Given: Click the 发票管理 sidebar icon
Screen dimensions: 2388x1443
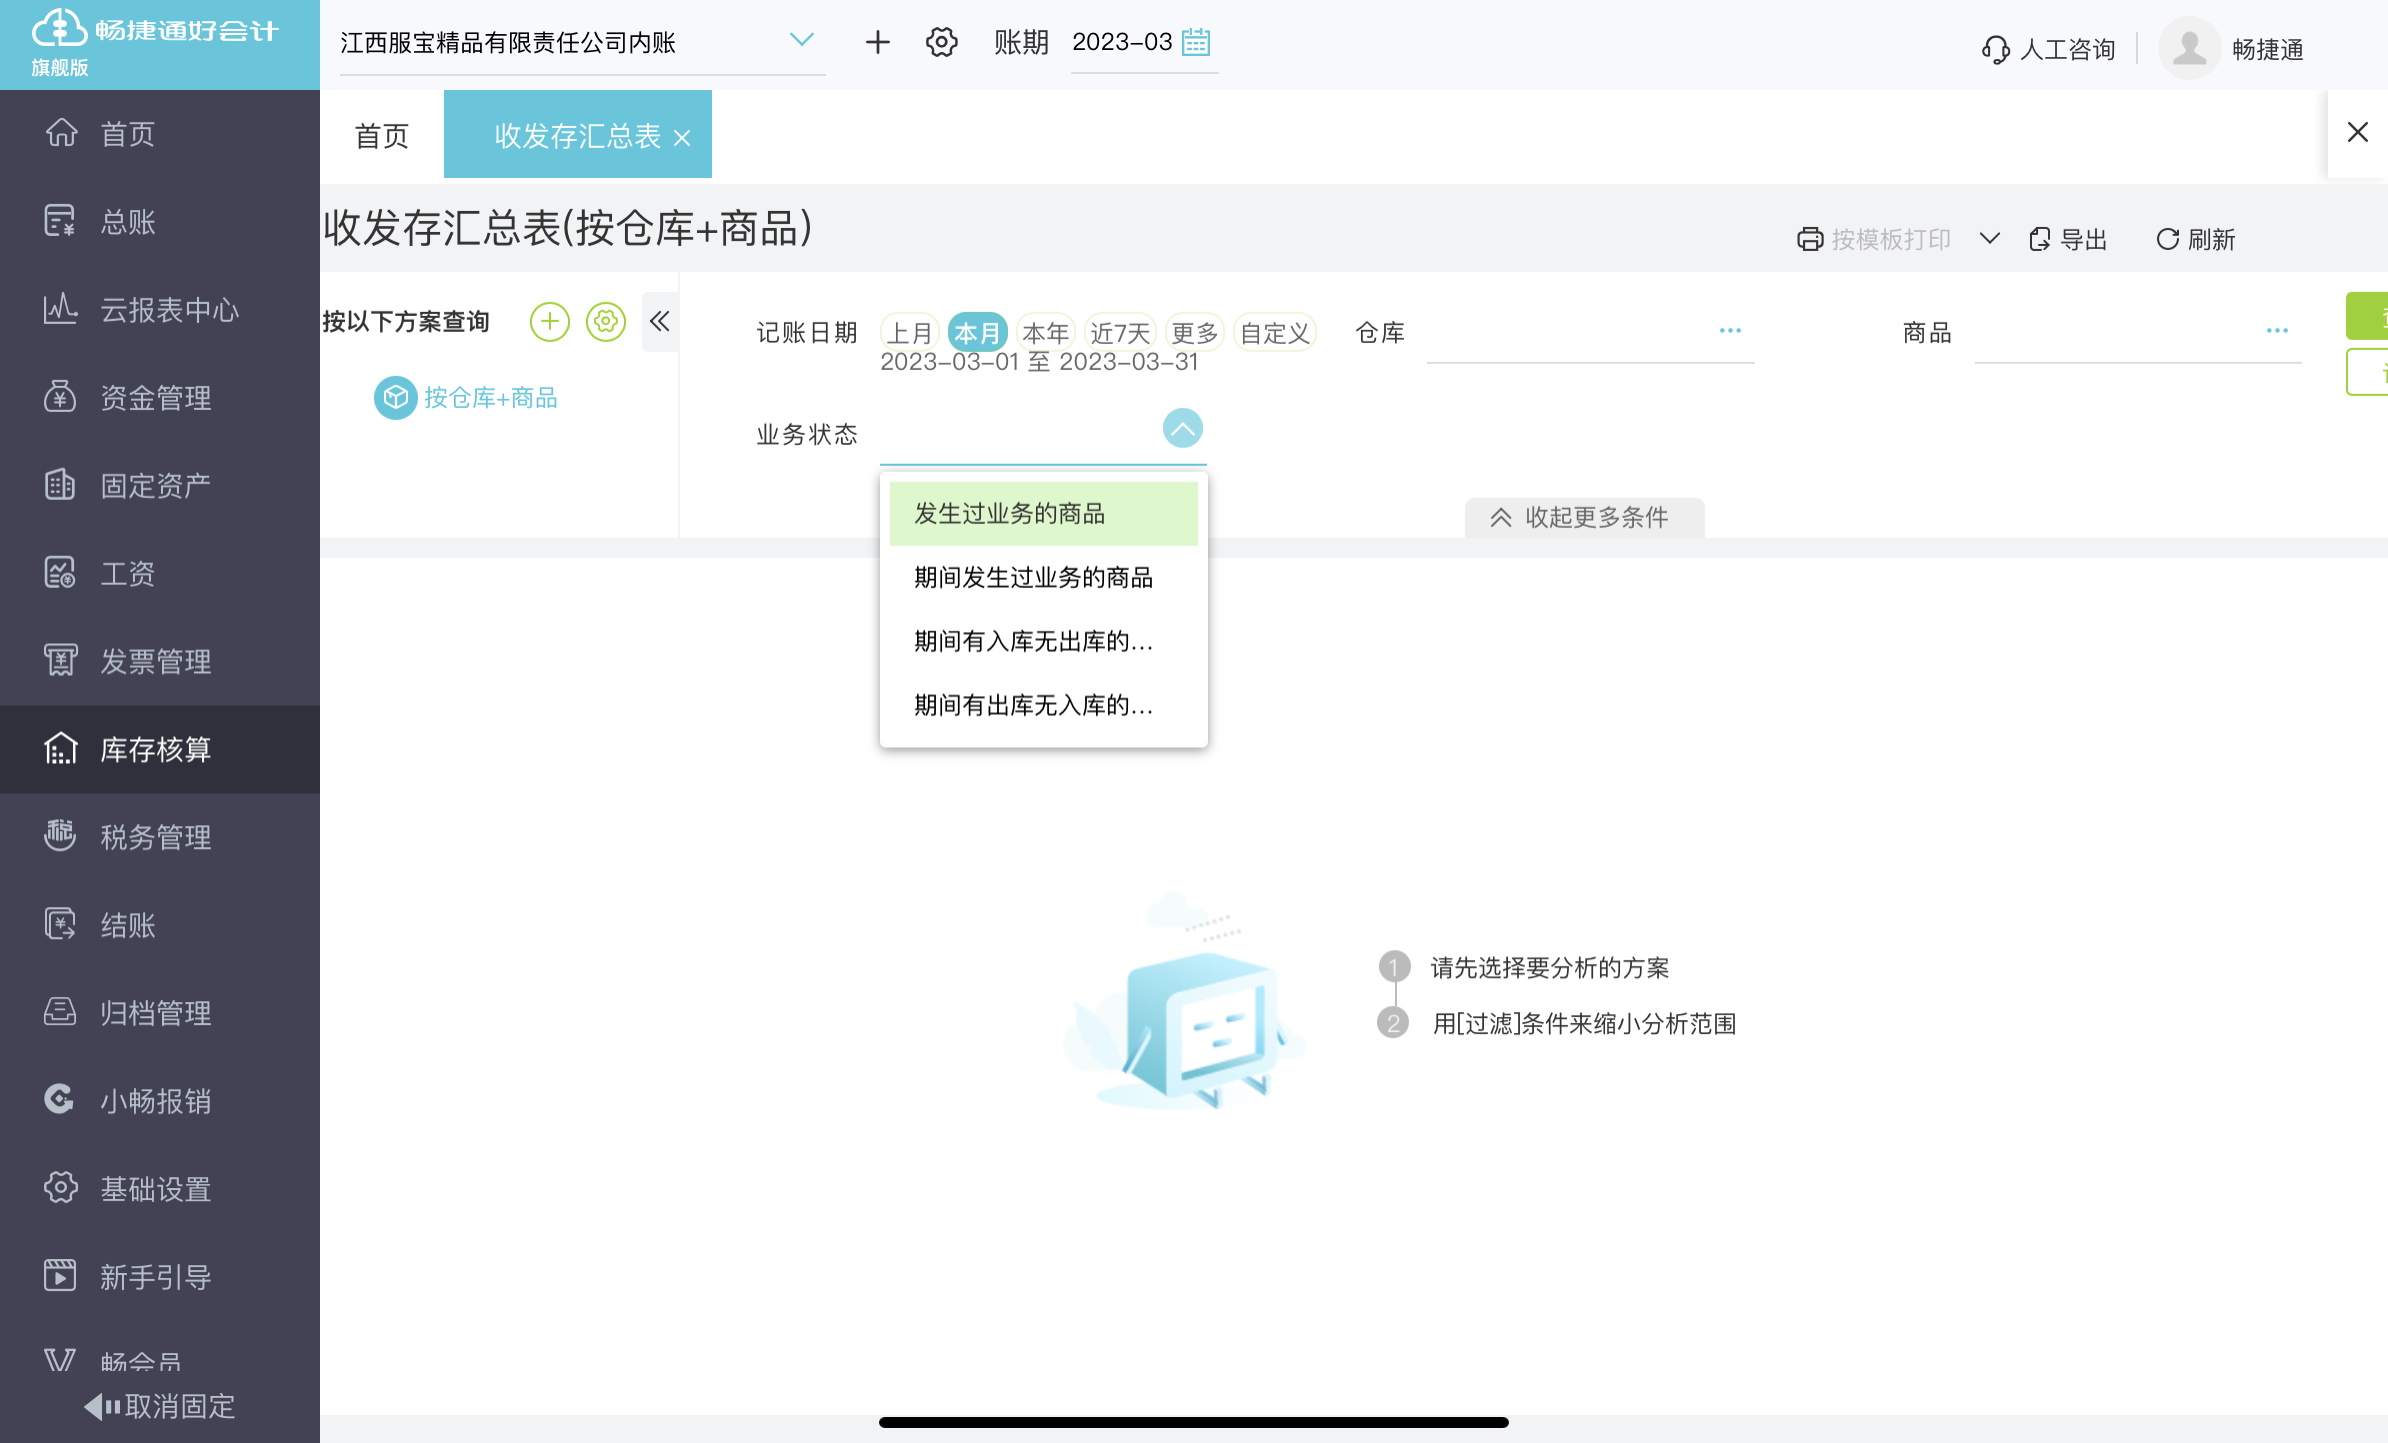Looking at the screenshot, I should coord(60,662).
